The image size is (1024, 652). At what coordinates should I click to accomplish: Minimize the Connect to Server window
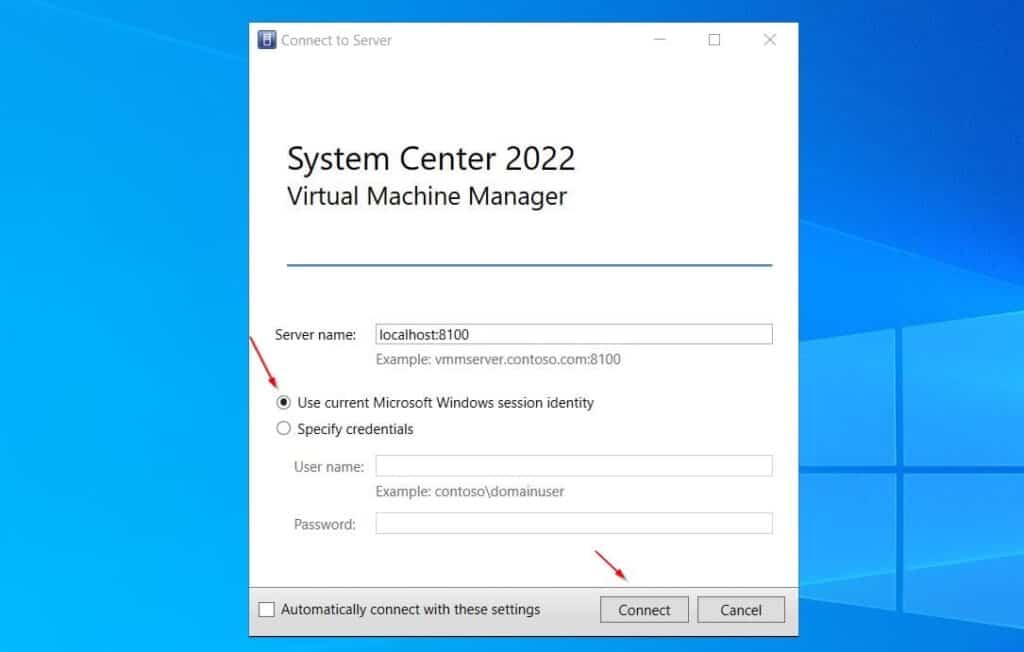pos(659,39)
